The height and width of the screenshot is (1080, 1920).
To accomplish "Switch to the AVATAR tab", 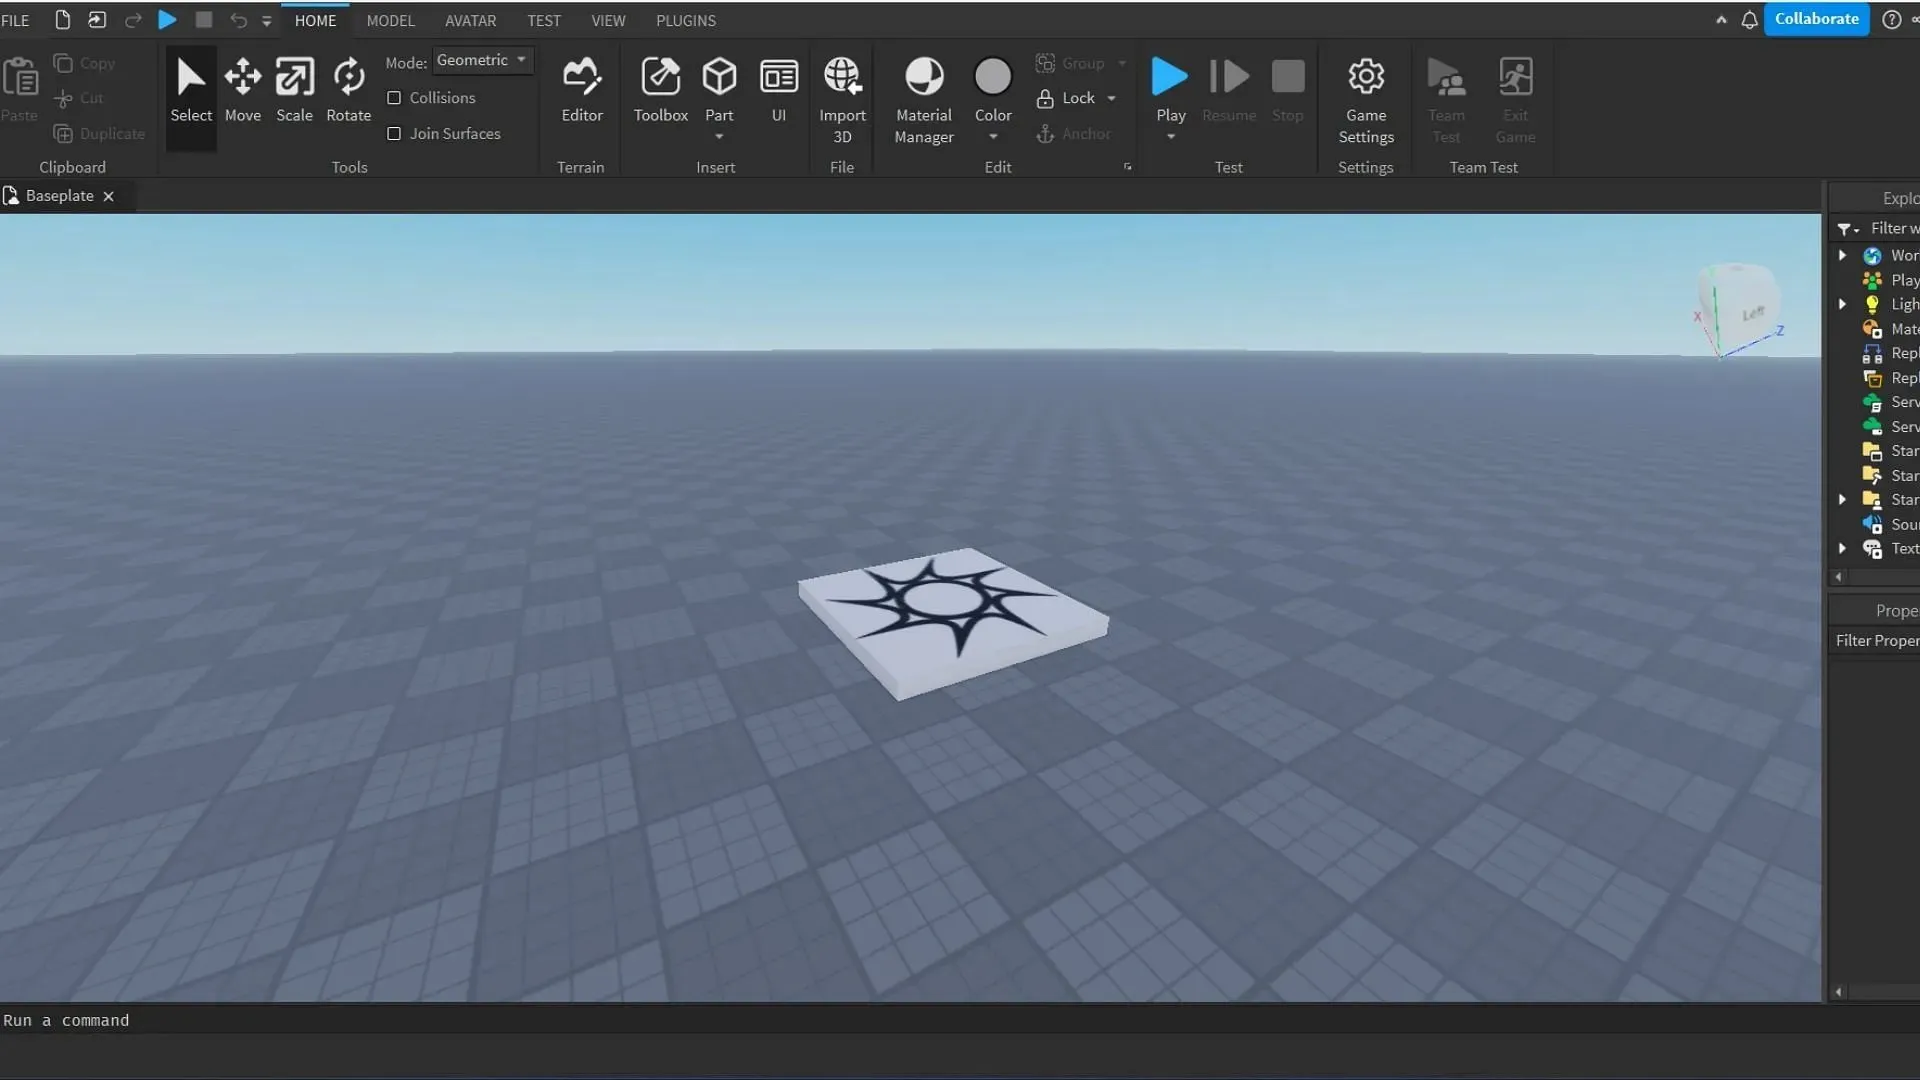I will tap(471, 18).
